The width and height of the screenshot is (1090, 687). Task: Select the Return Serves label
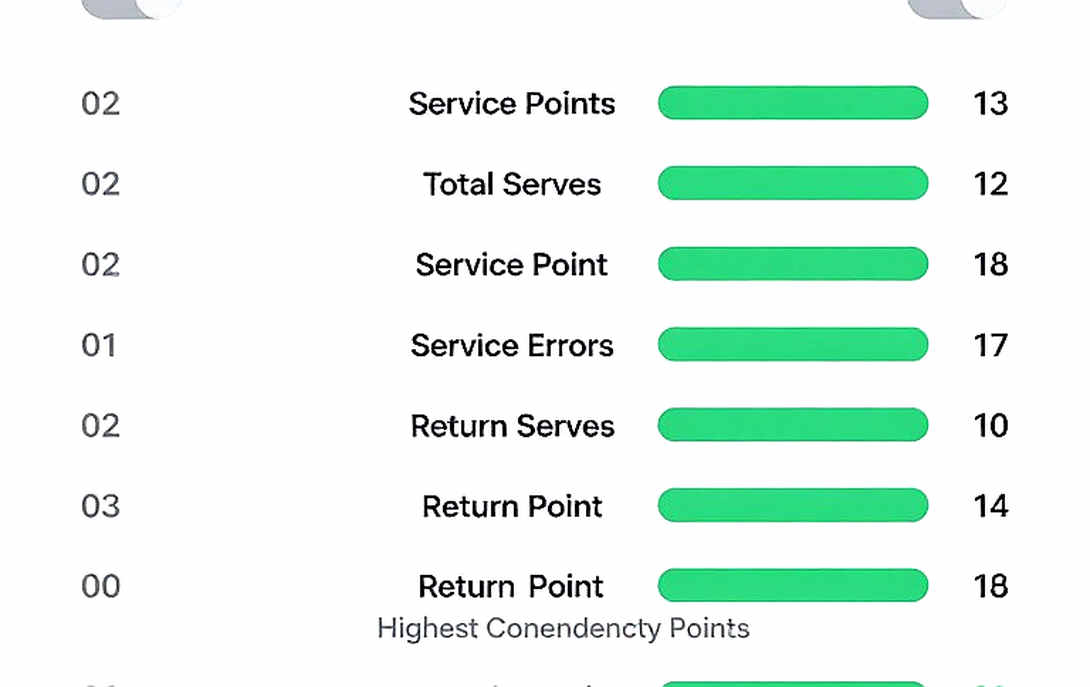(x=512, y=426)
